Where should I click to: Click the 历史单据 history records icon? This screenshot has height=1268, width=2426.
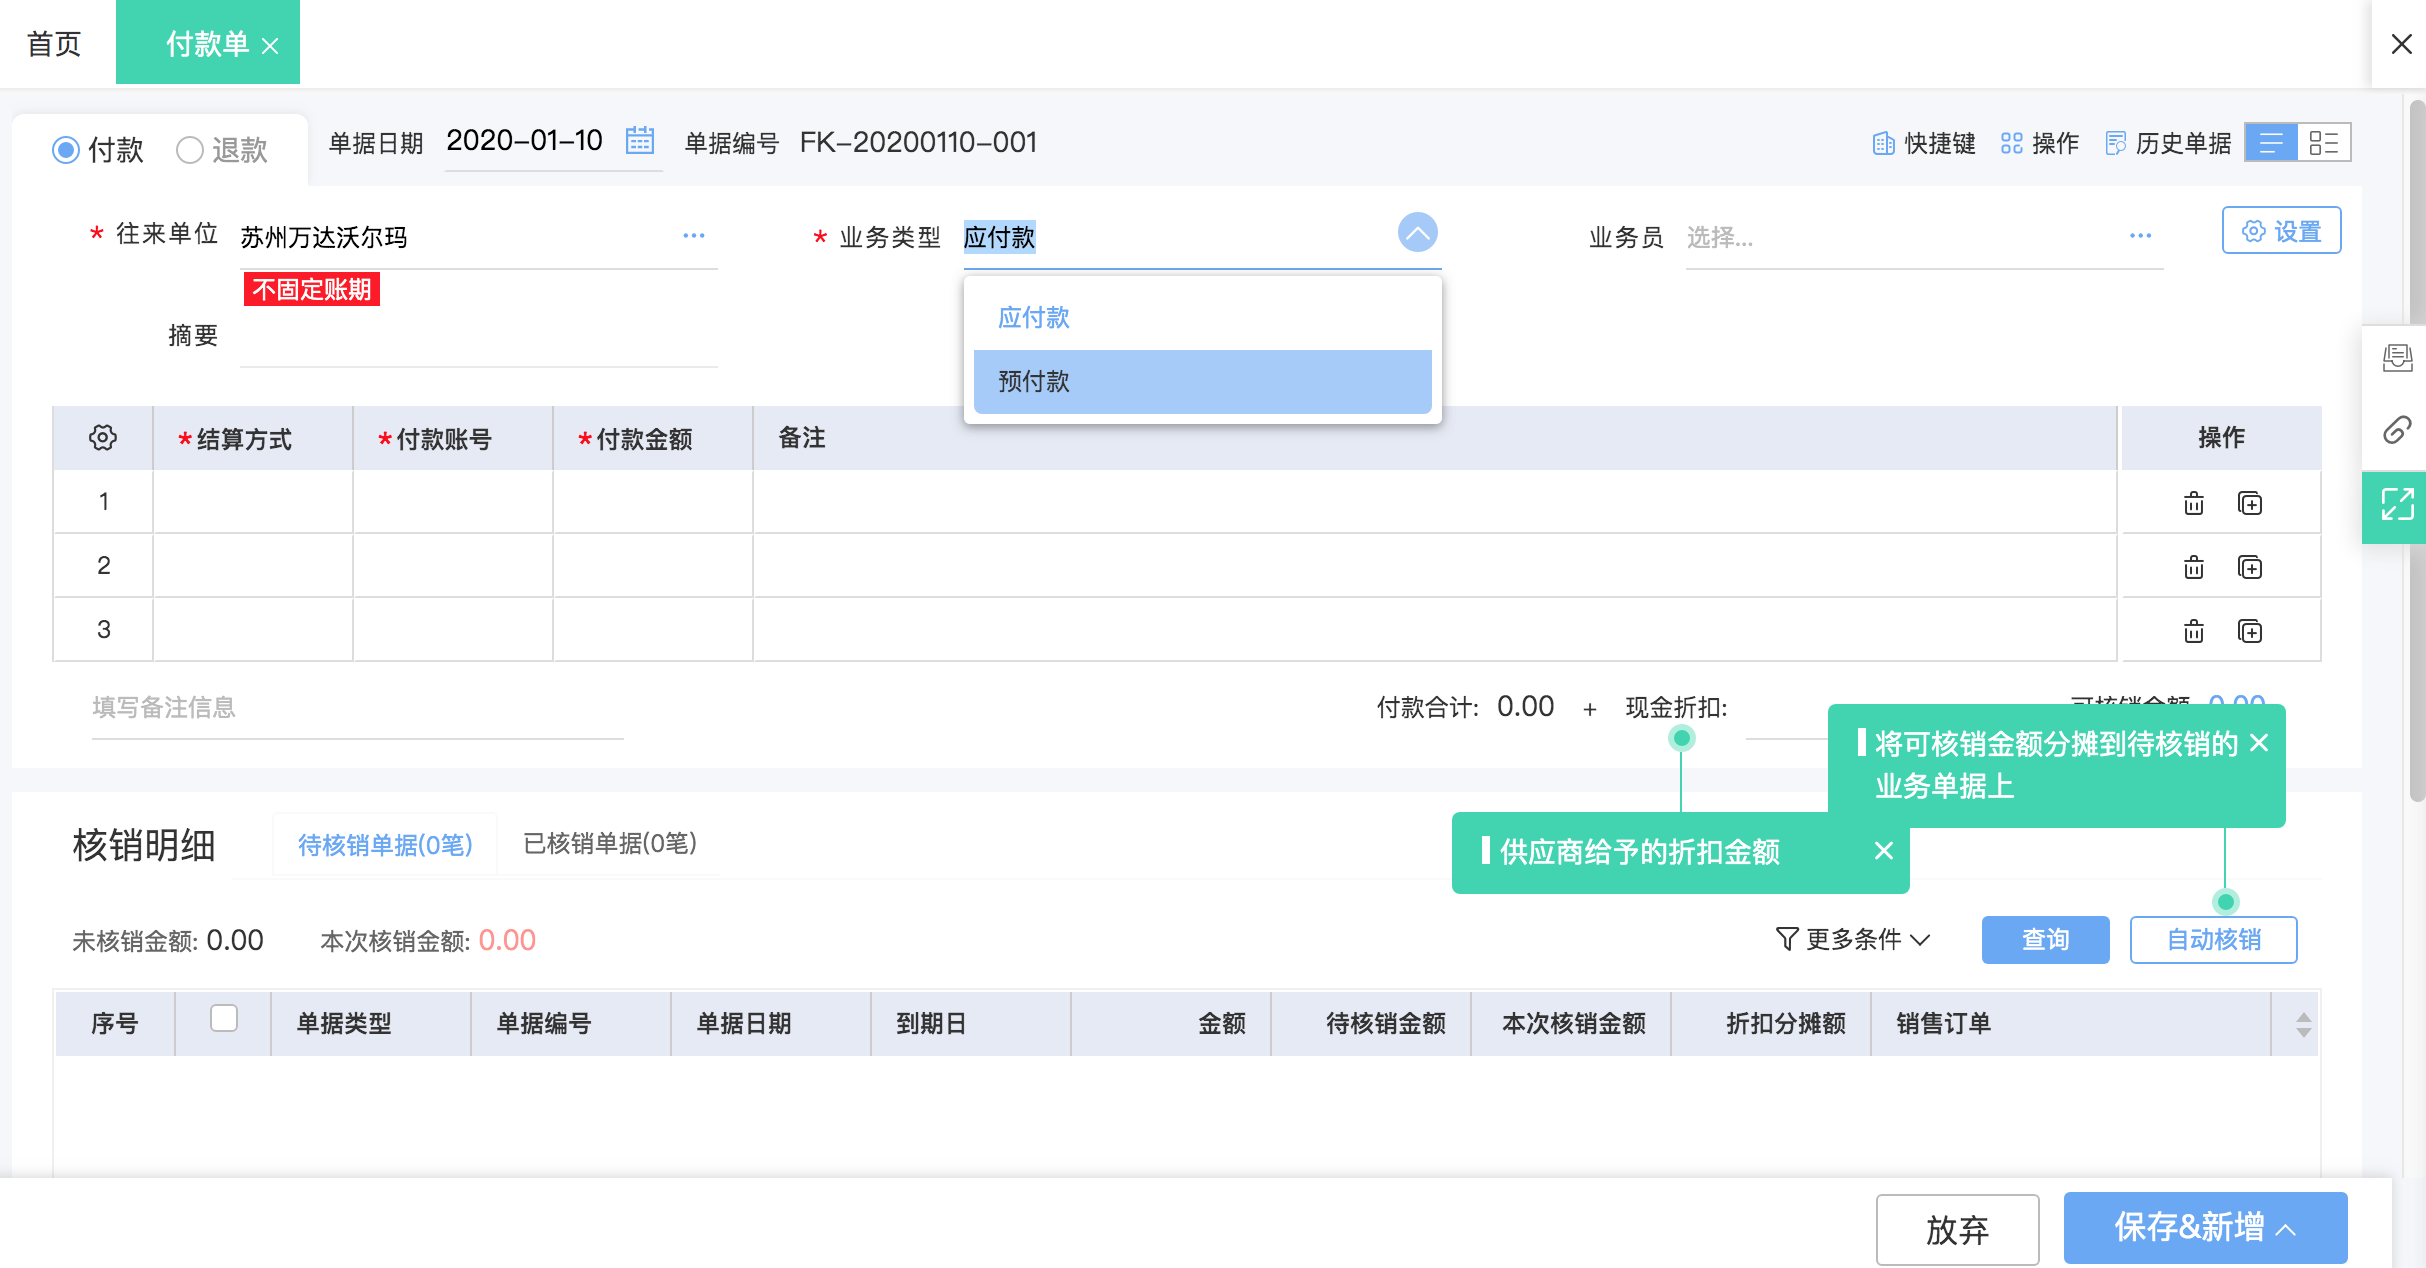(2116, 143)
